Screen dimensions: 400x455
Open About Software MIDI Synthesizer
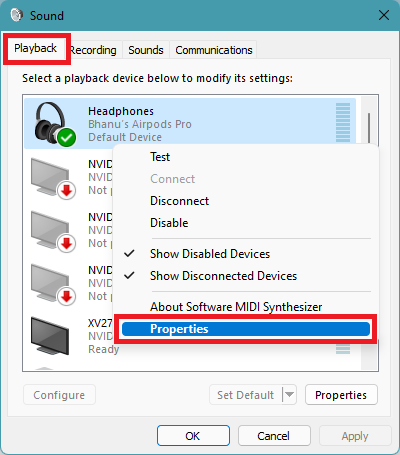tap(236, 307)
